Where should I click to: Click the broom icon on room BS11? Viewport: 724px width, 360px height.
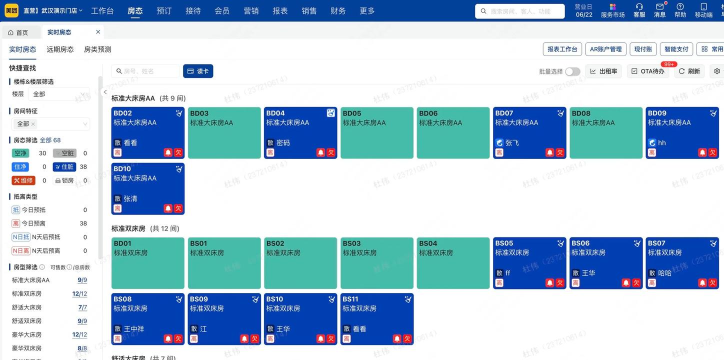408,299
